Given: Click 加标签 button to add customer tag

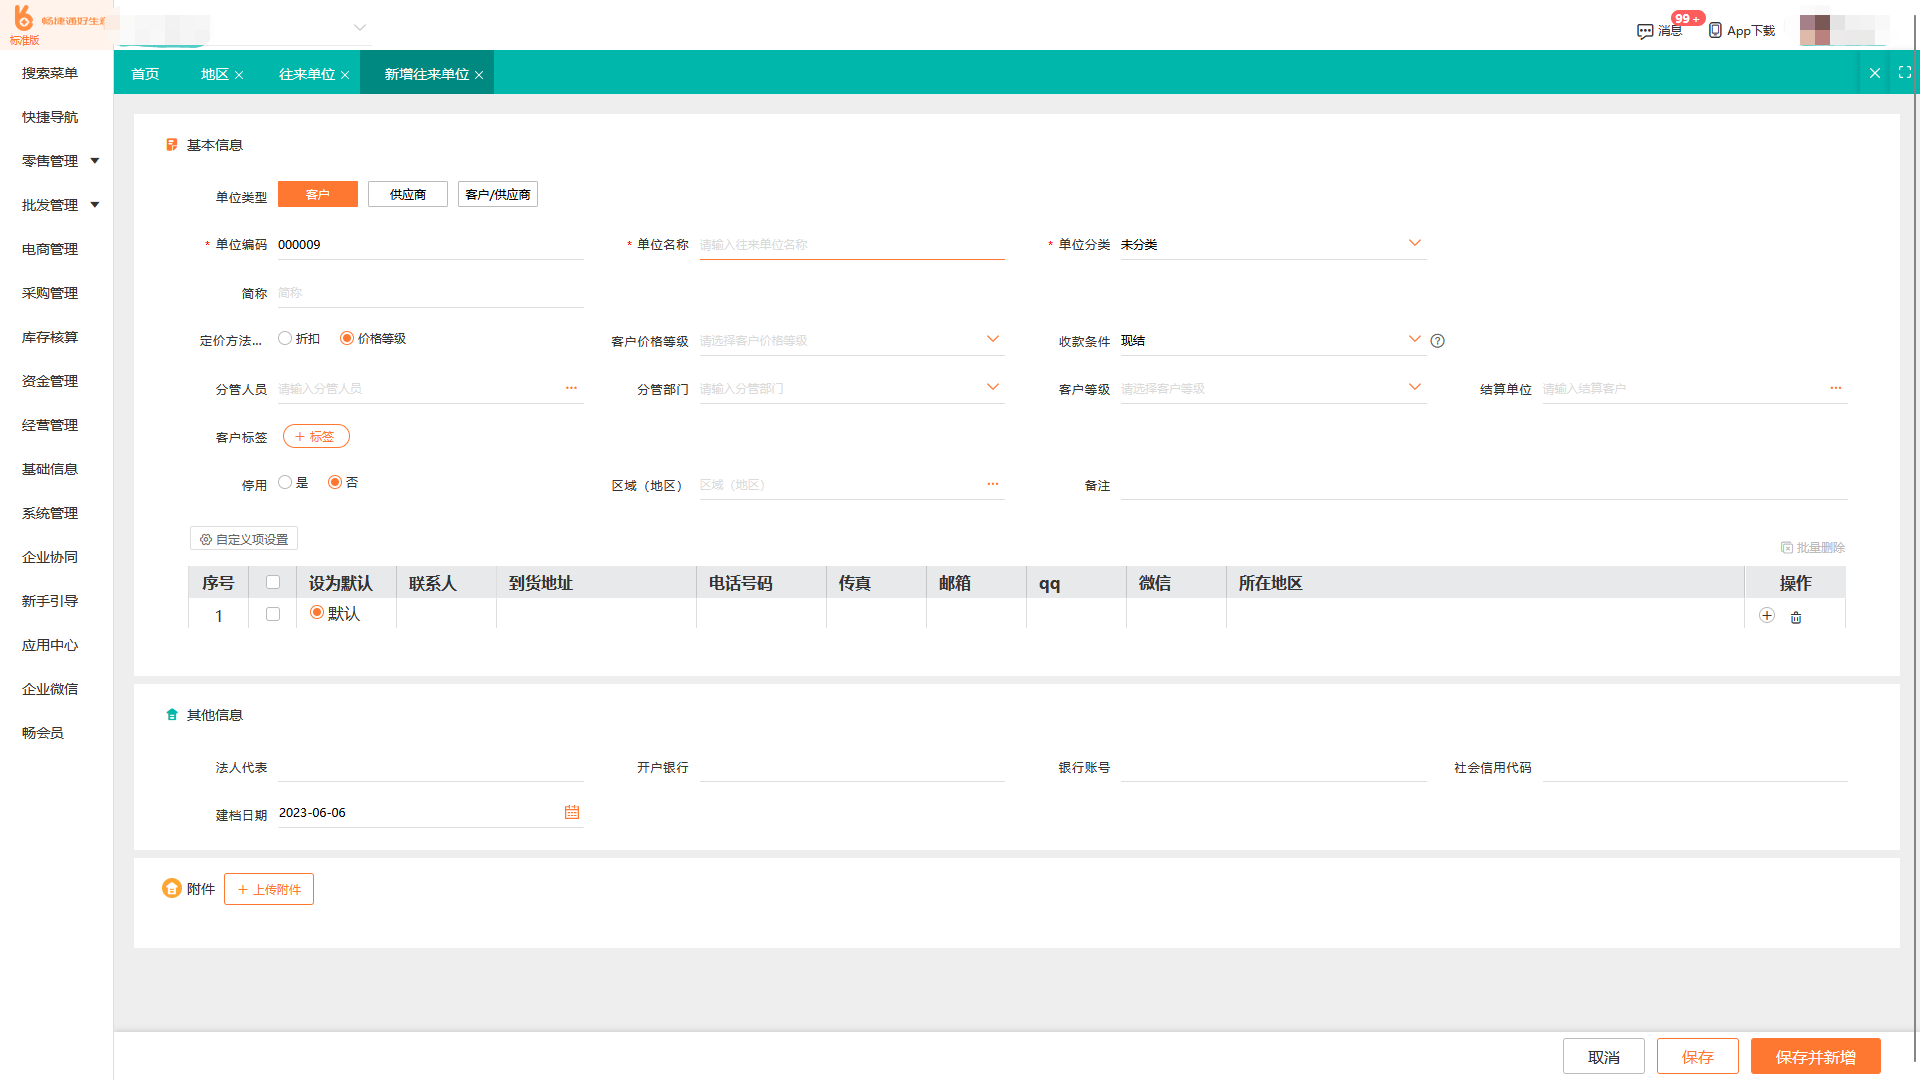Looking at the screenshot, I should (x=315, y=435).
